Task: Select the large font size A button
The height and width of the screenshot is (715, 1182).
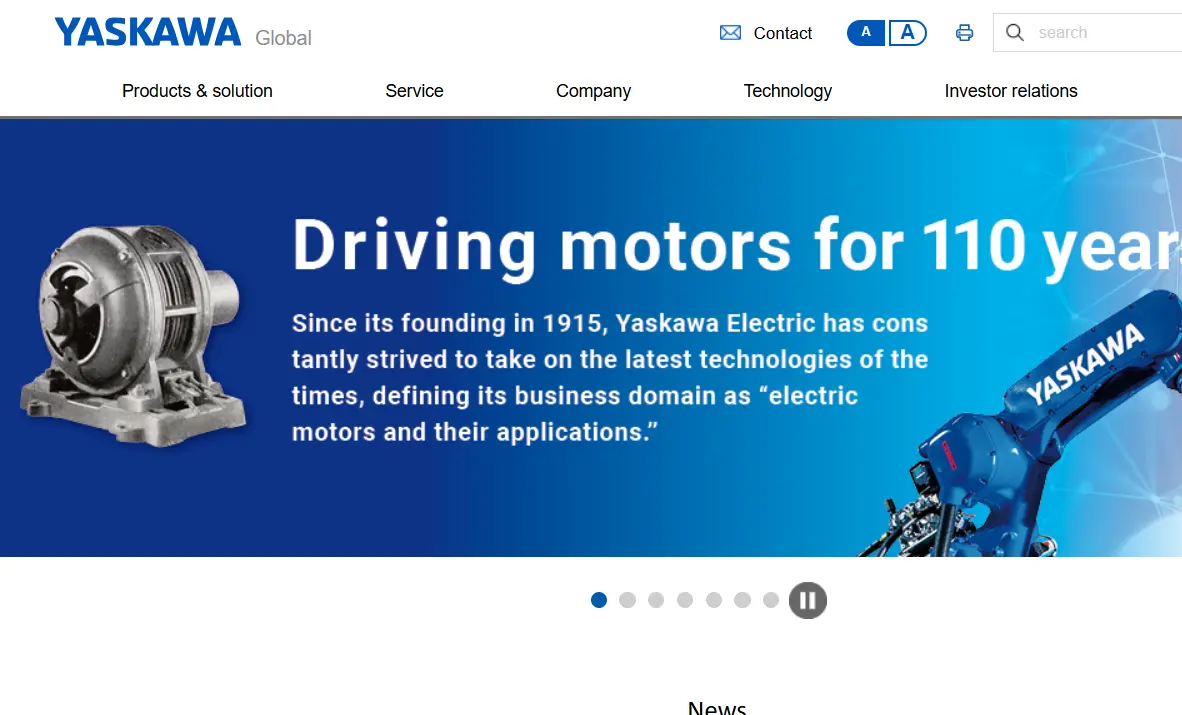Action: (x=908, y=32)
